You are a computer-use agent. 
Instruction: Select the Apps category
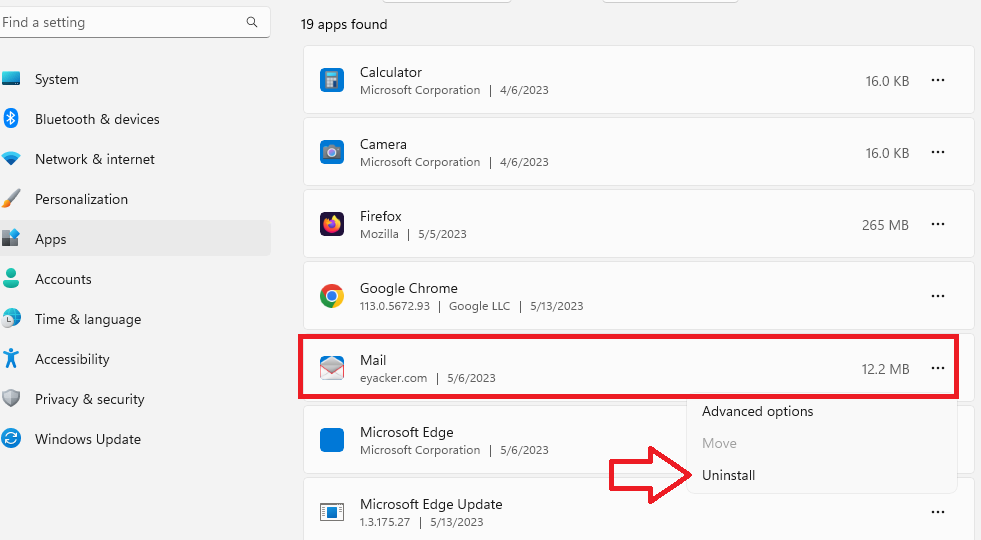point(135,239)
